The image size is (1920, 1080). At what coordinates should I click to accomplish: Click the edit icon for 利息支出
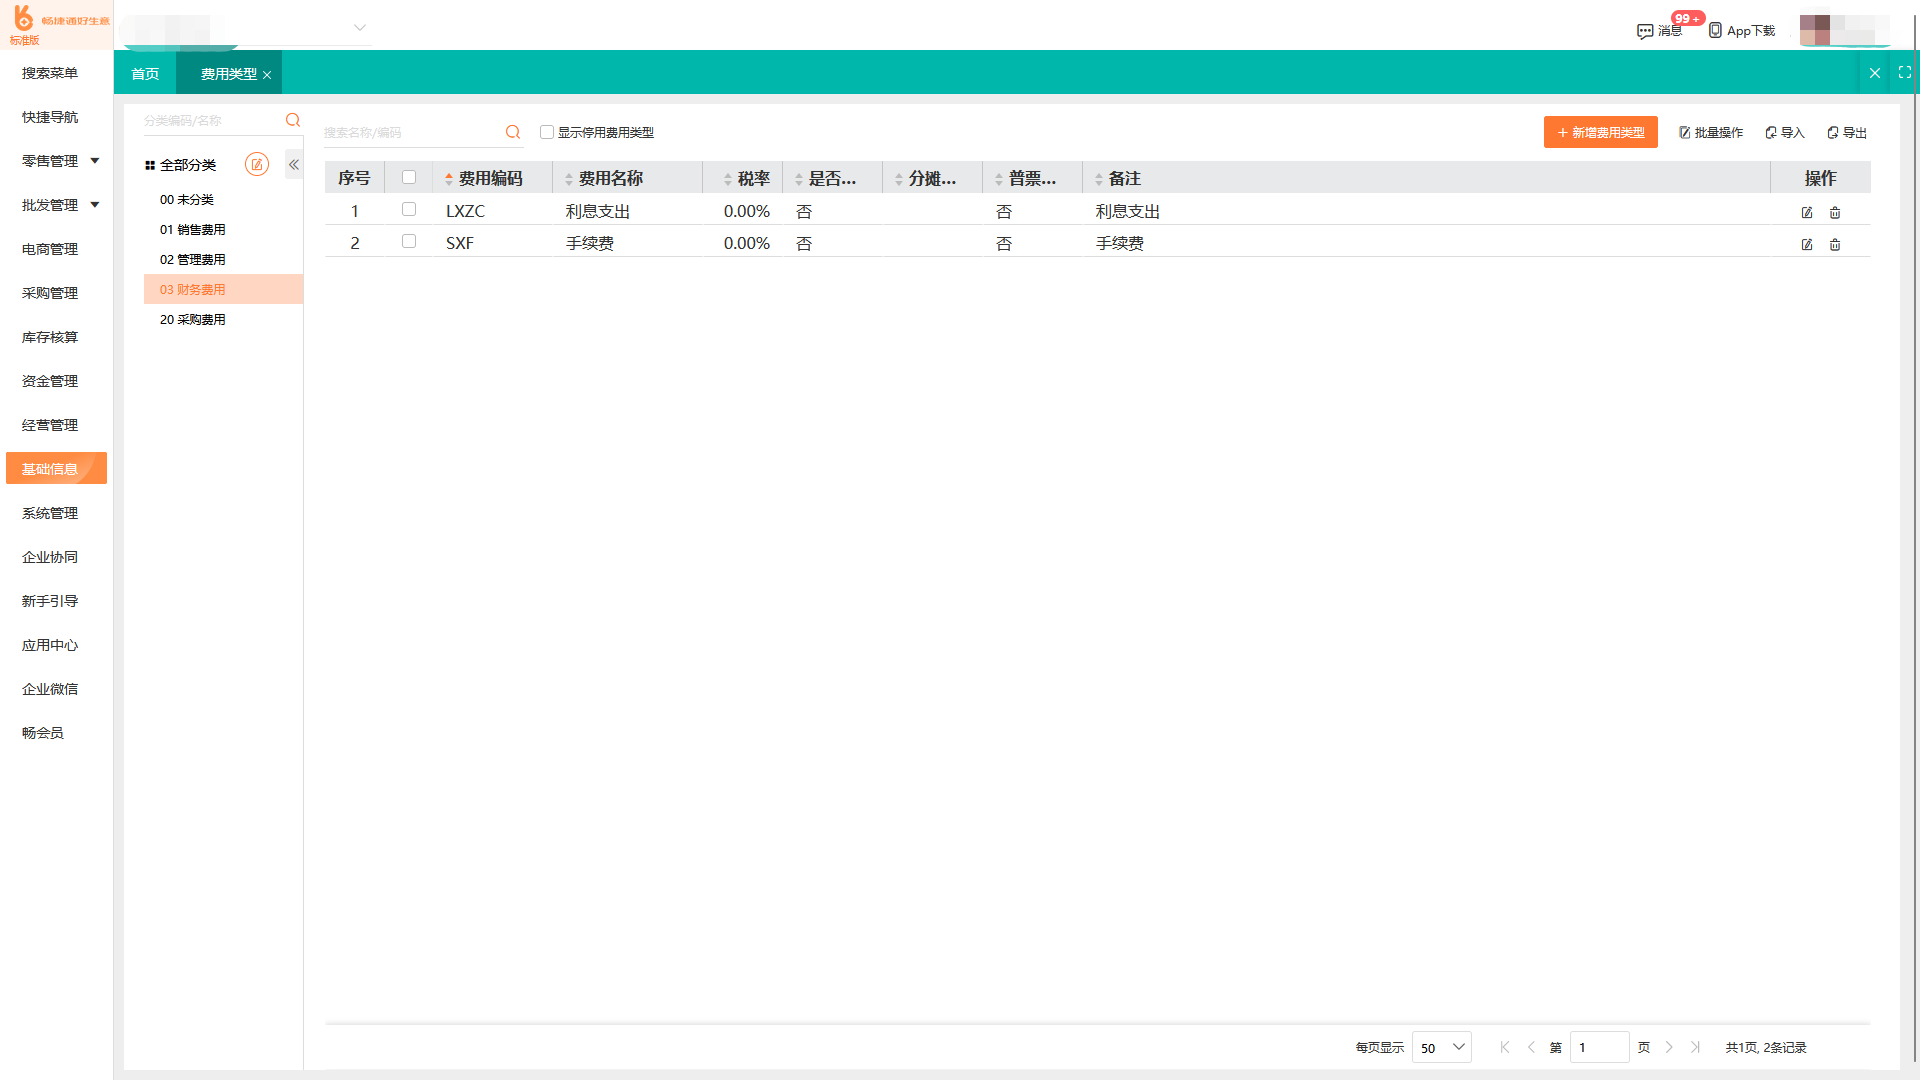pyautogui.click(x=1807, y=212)
